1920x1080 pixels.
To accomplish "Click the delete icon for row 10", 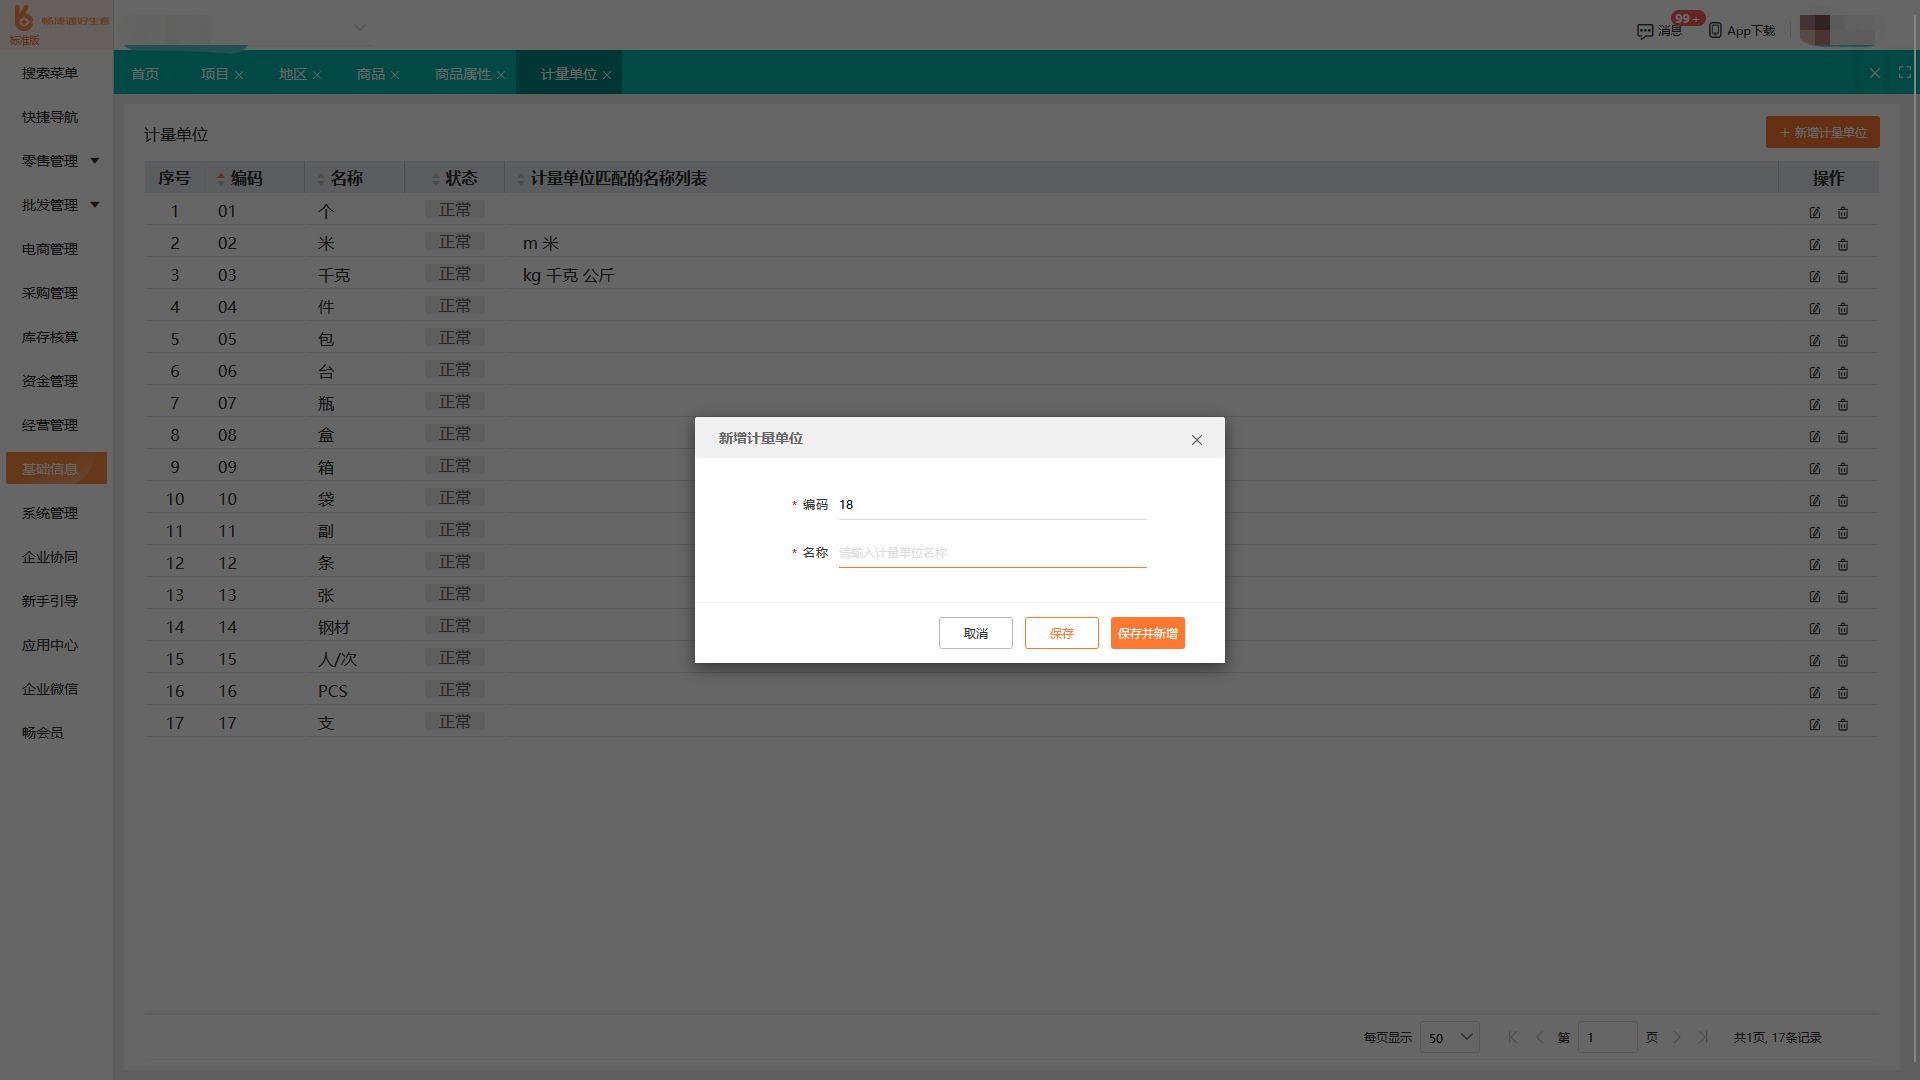I will click(1844, 500).
